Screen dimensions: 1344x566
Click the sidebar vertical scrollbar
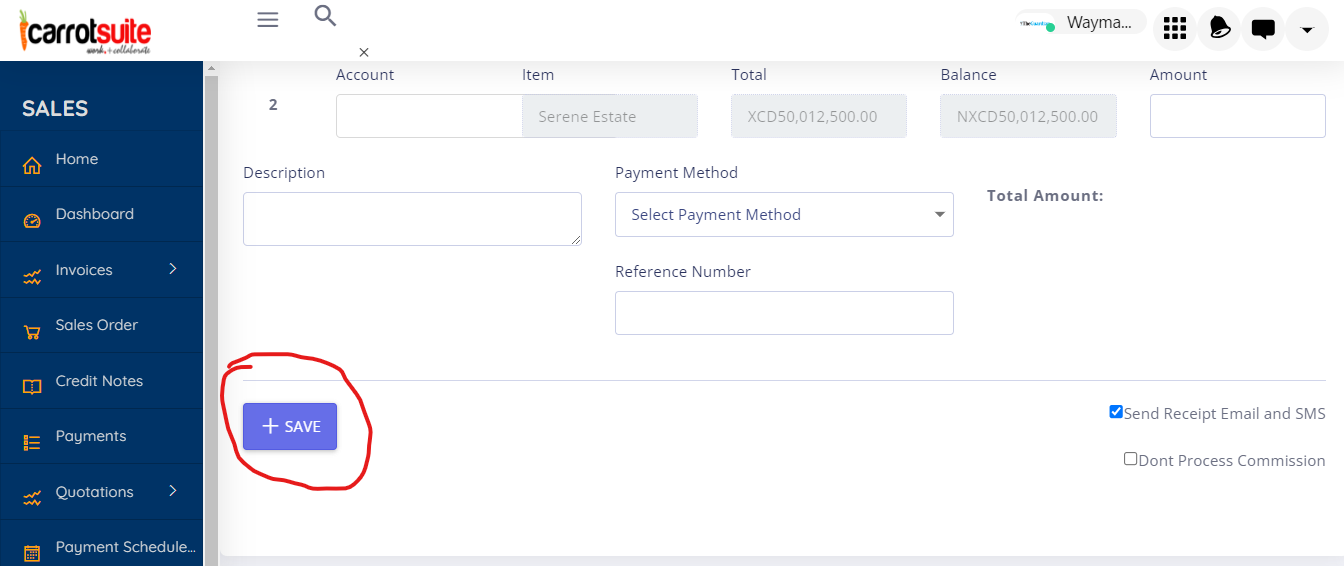tap(210, 300)
